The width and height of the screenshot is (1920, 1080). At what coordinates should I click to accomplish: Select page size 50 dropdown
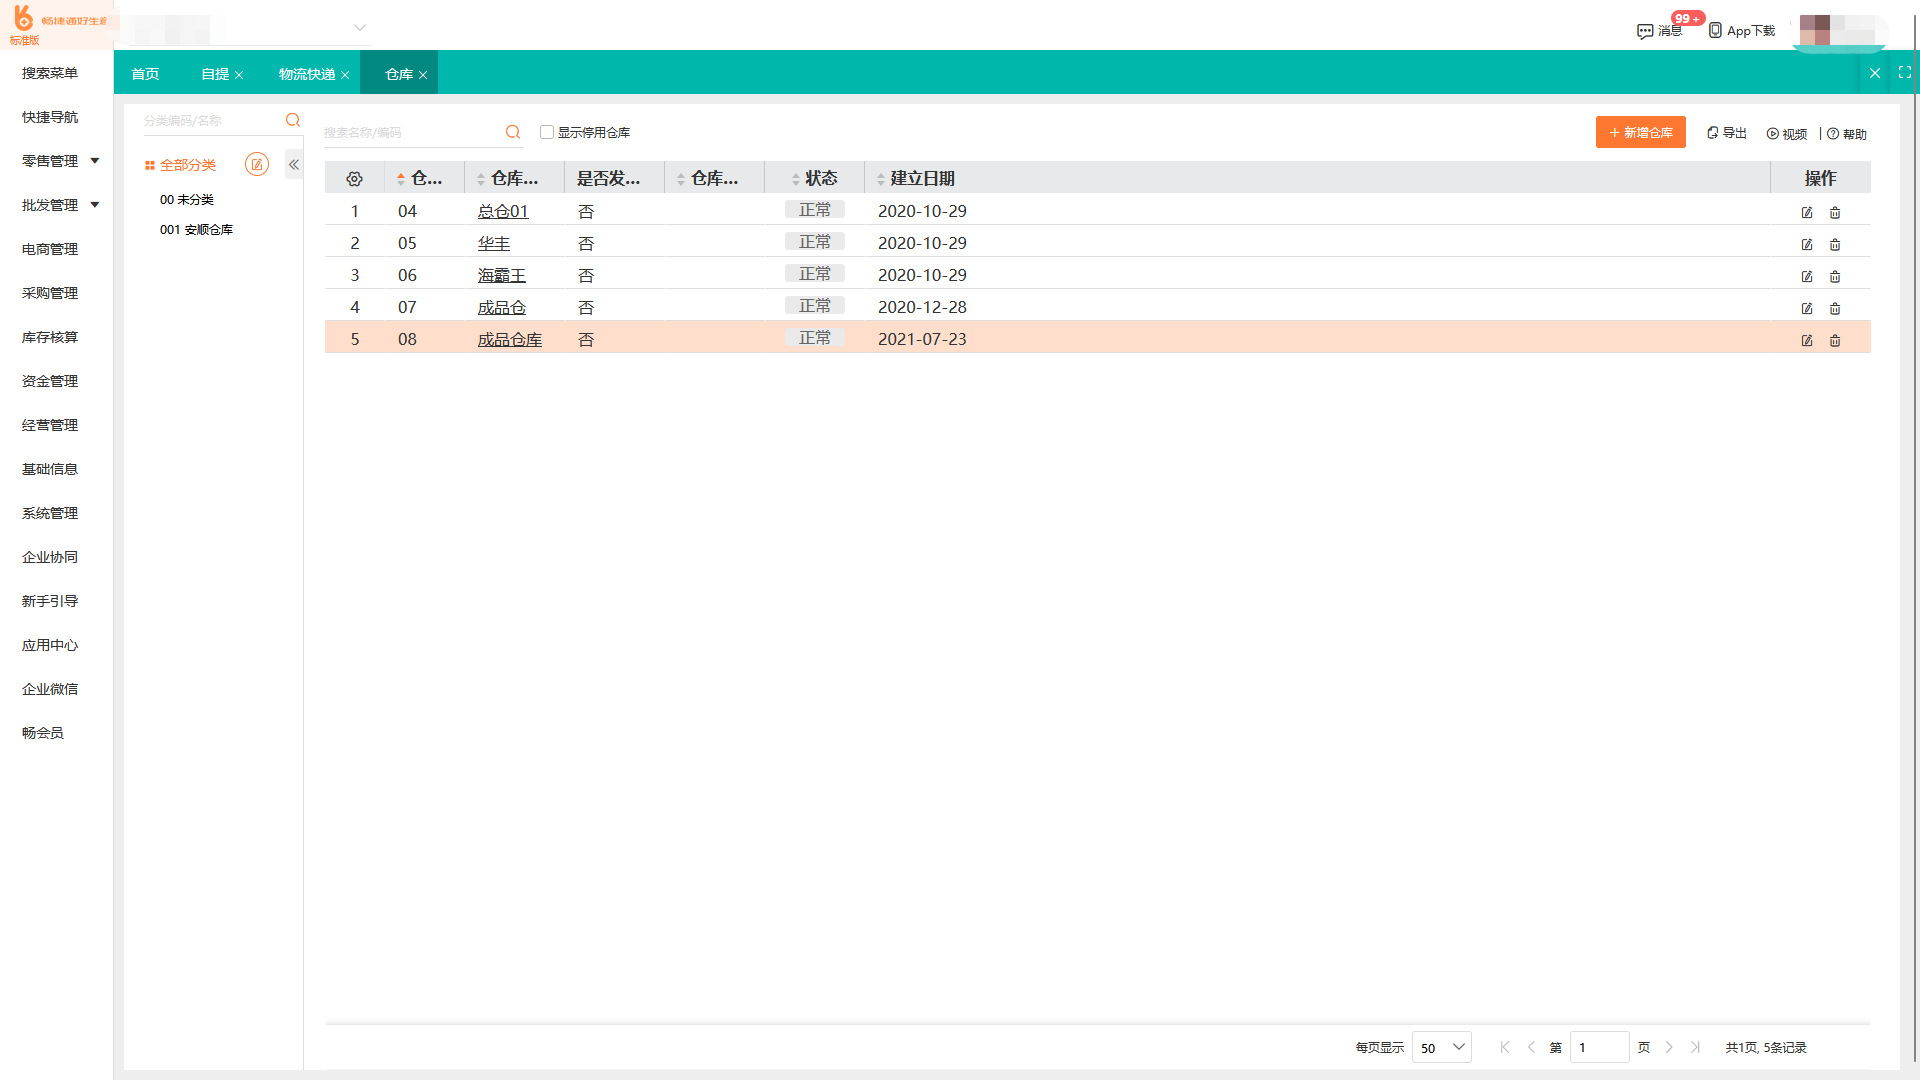pos(1439,1047)
